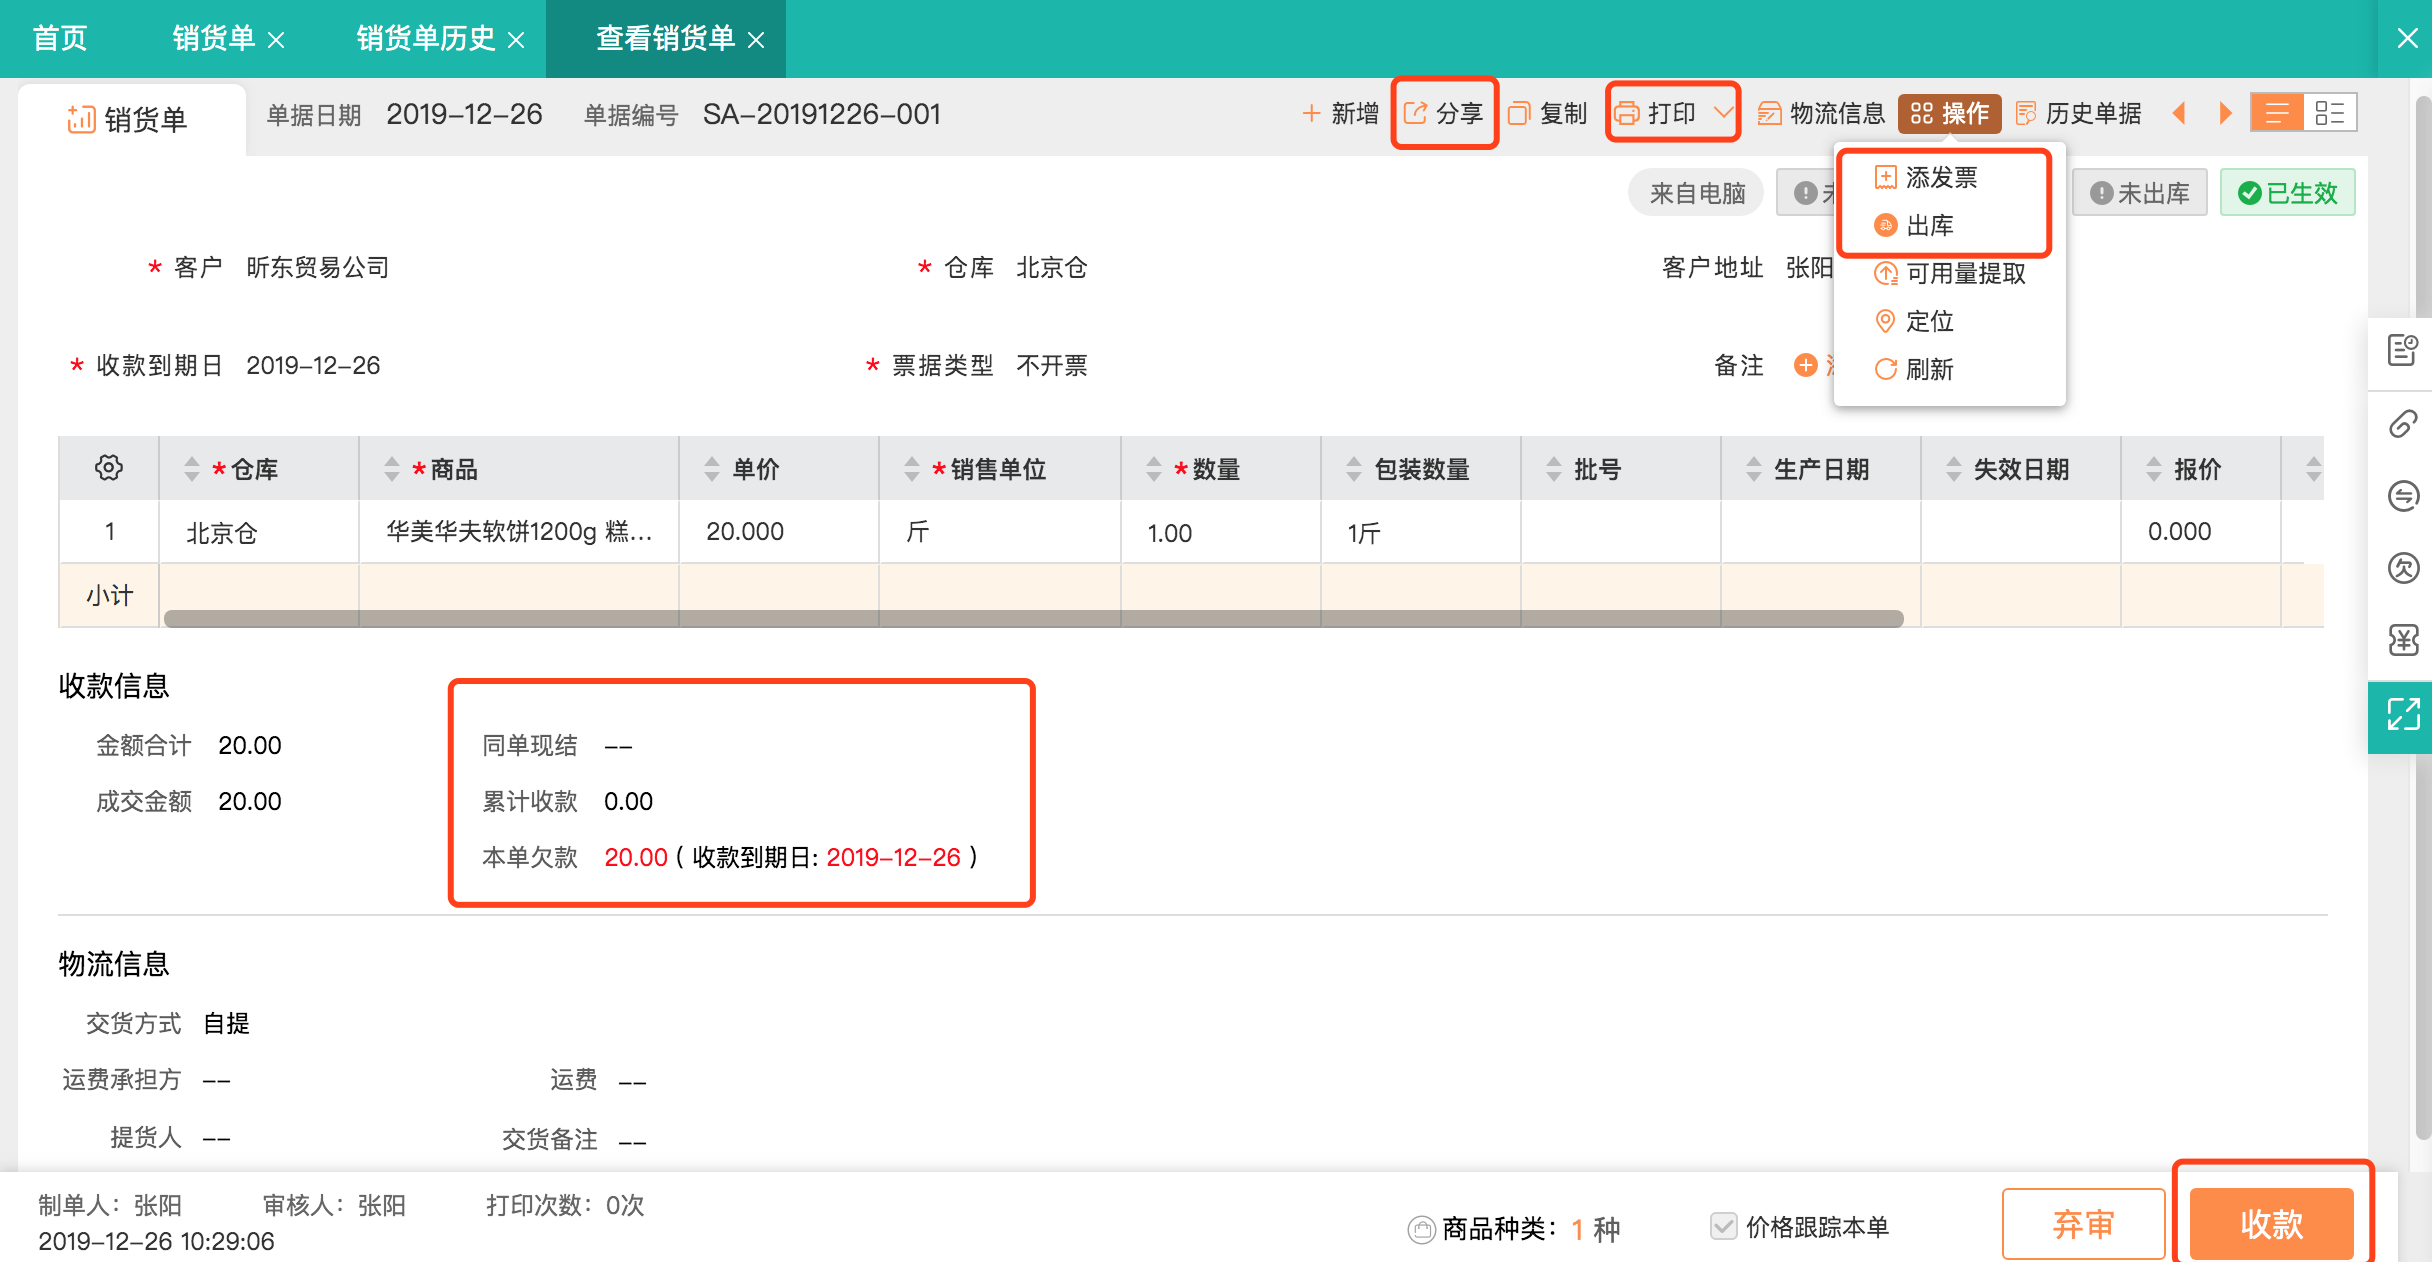The width and height of the screenshot is (2432, 1262).
Task: Click the 操作 operations menu icon
Action: point(1948,113)
